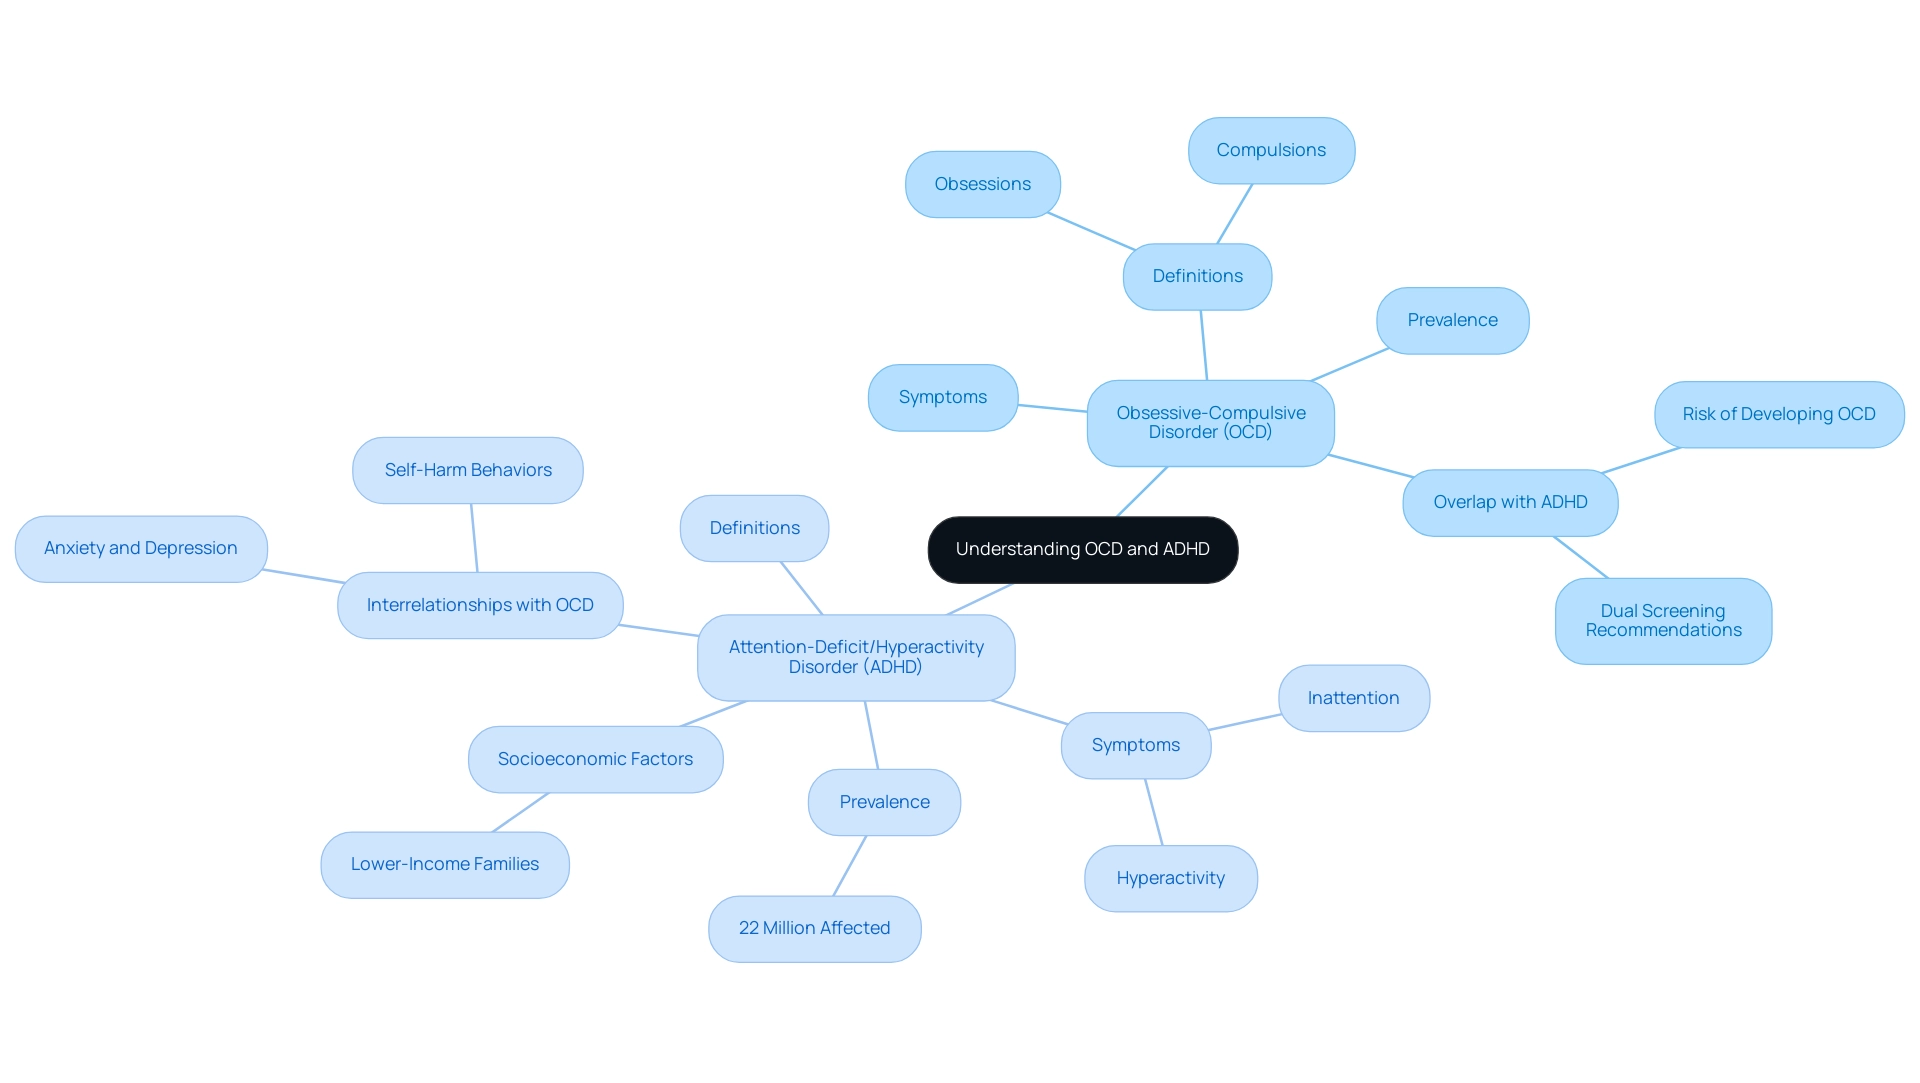
Task: Toggle the Inattention sub-node visibility
Action: (1356, 696)
